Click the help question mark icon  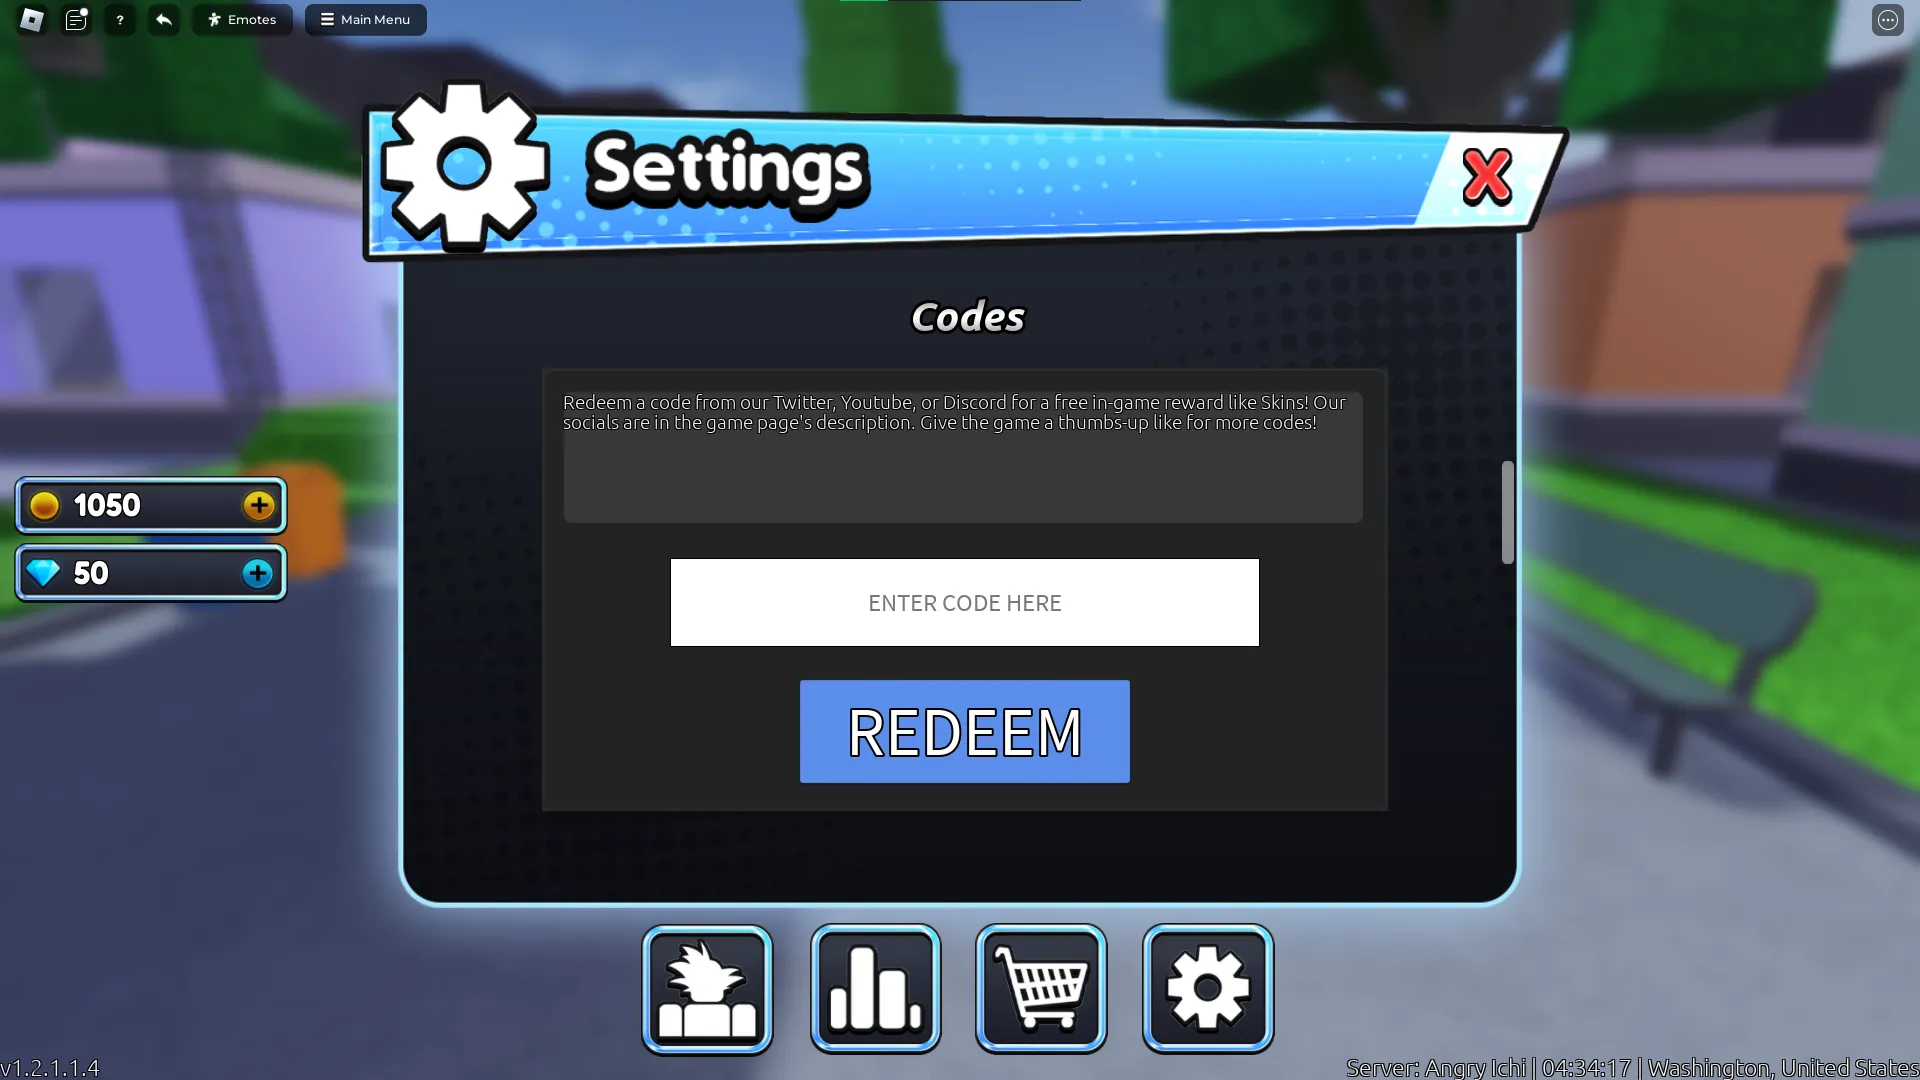click(119, 18)
